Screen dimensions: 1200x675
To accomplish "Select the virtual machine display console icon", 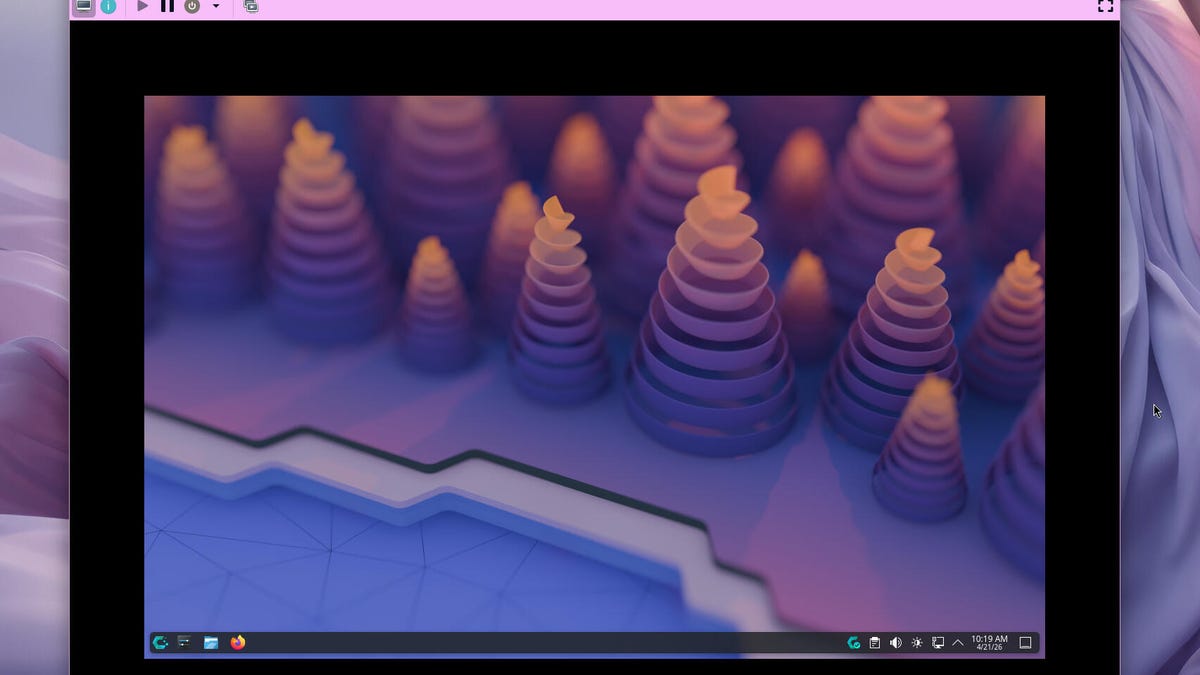I will pyautogui.click(x=84, y=6).
